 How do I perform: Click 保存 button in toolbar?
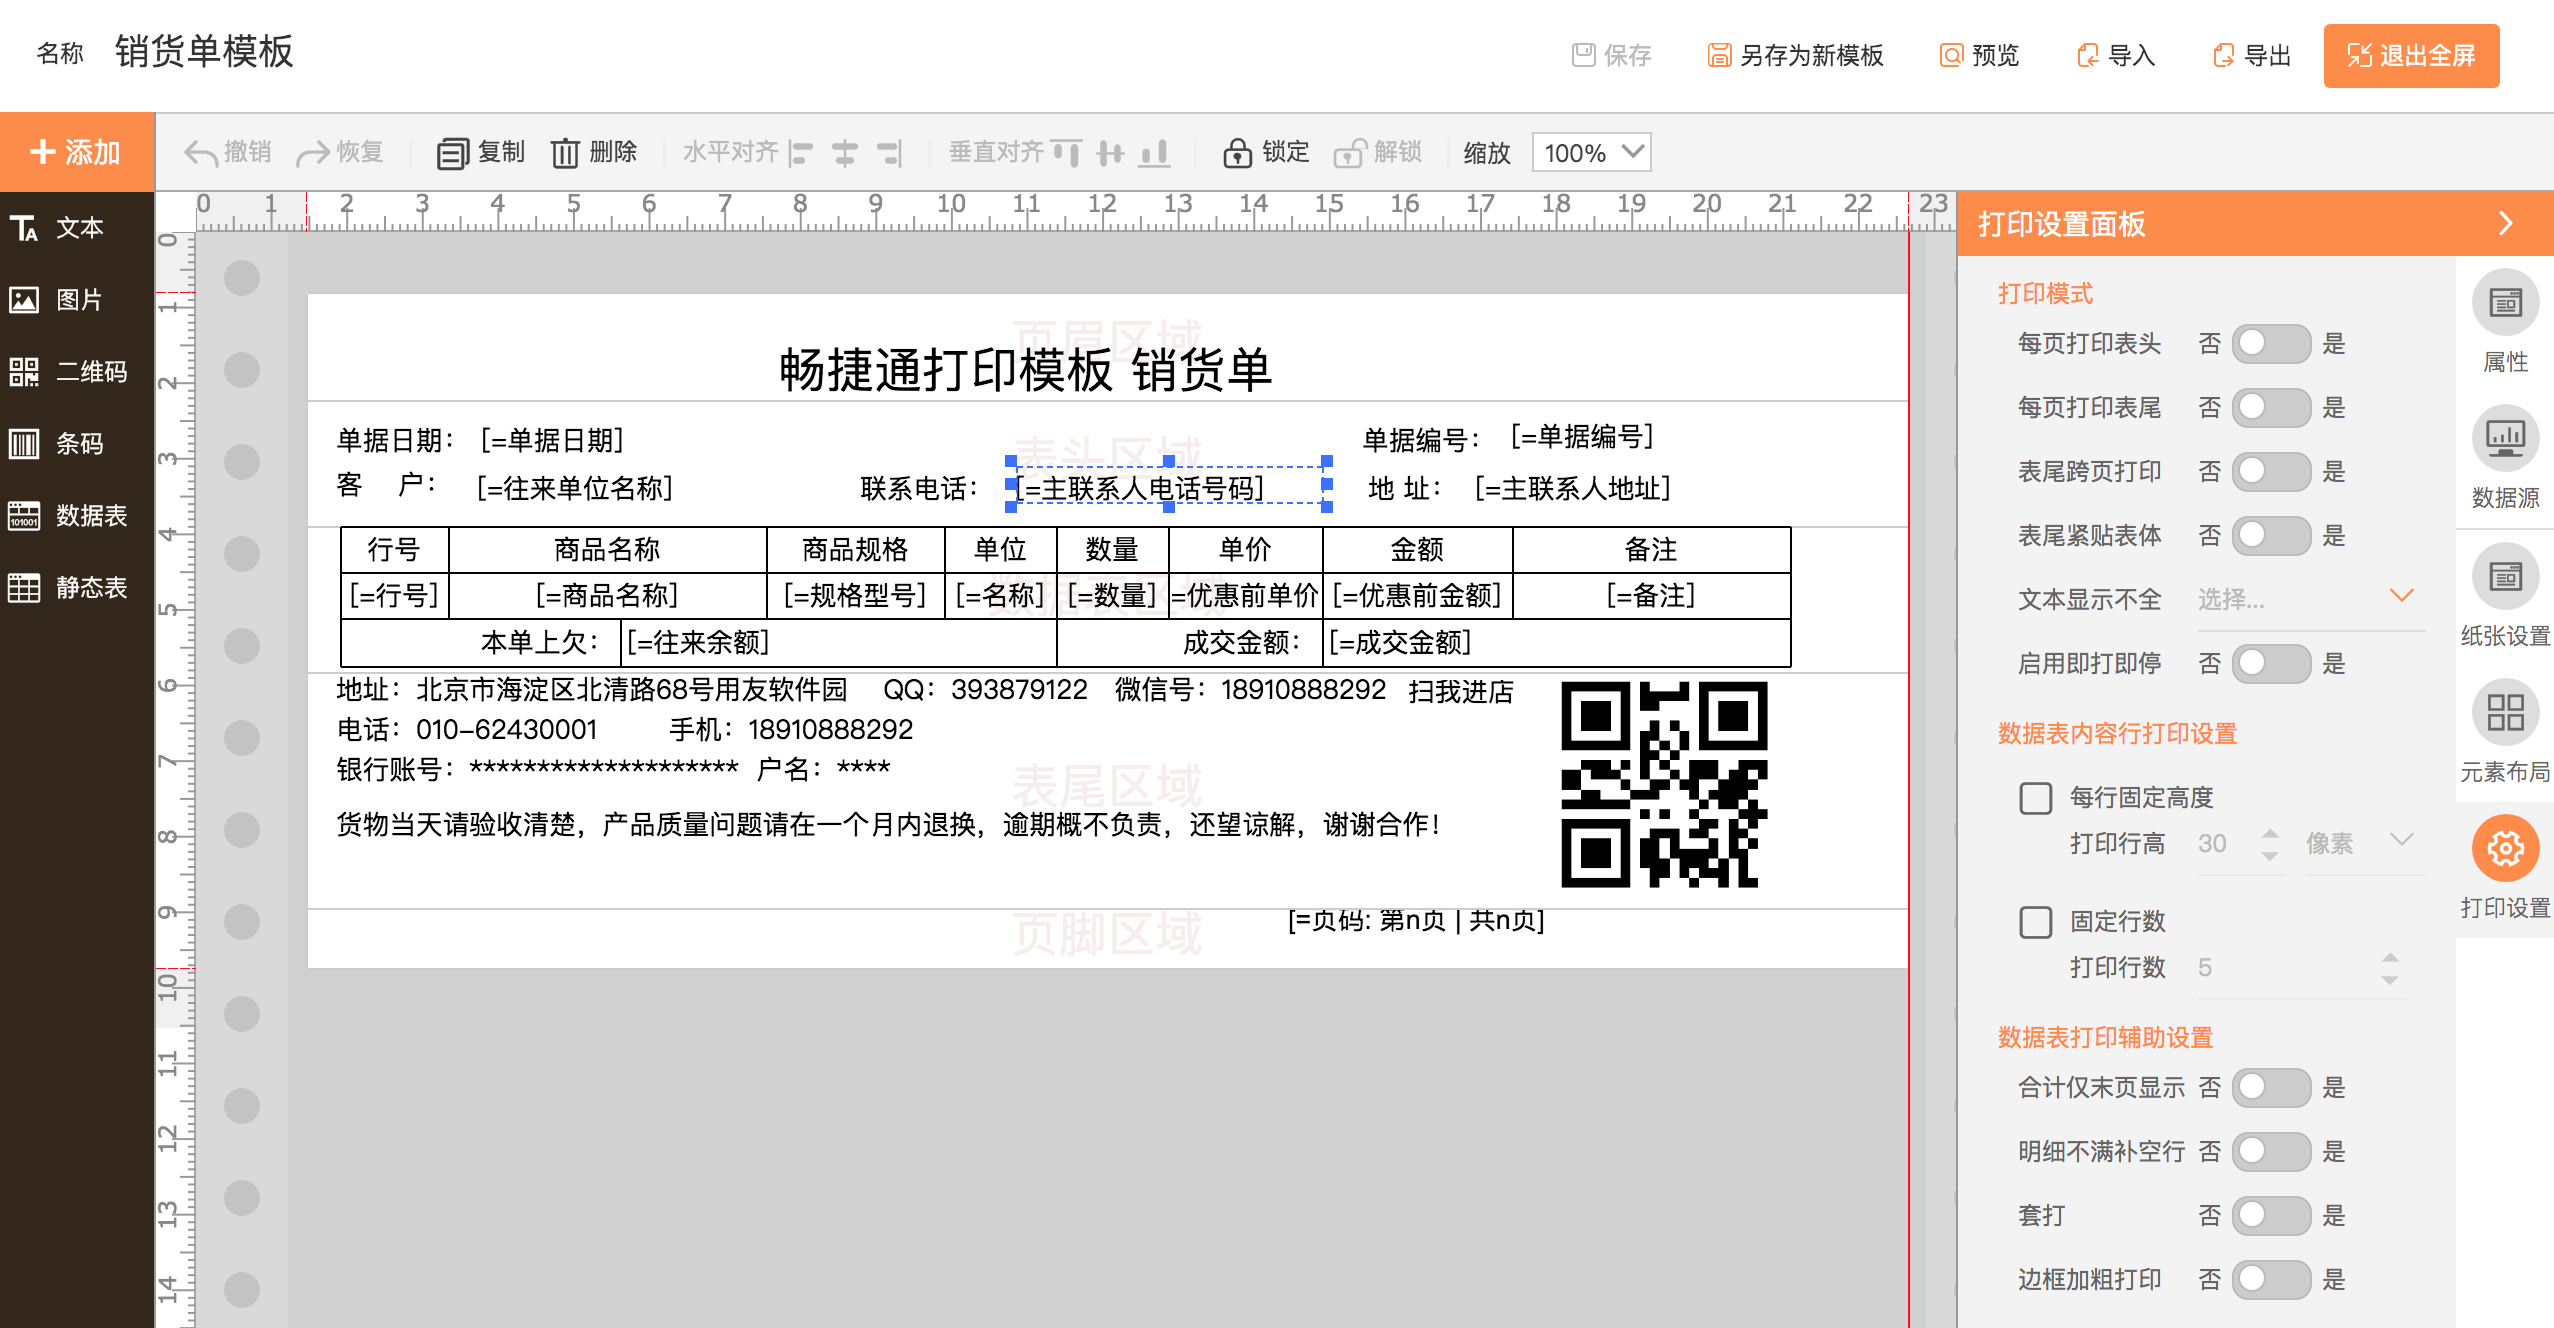pyautogui.click(x=1613, y=52)
